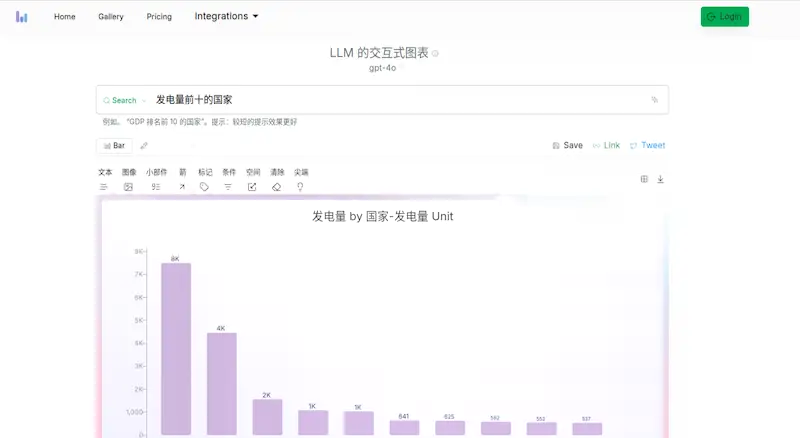Open the Bar chart type selector
Viewport: 800px width, 438px height.
114,146
